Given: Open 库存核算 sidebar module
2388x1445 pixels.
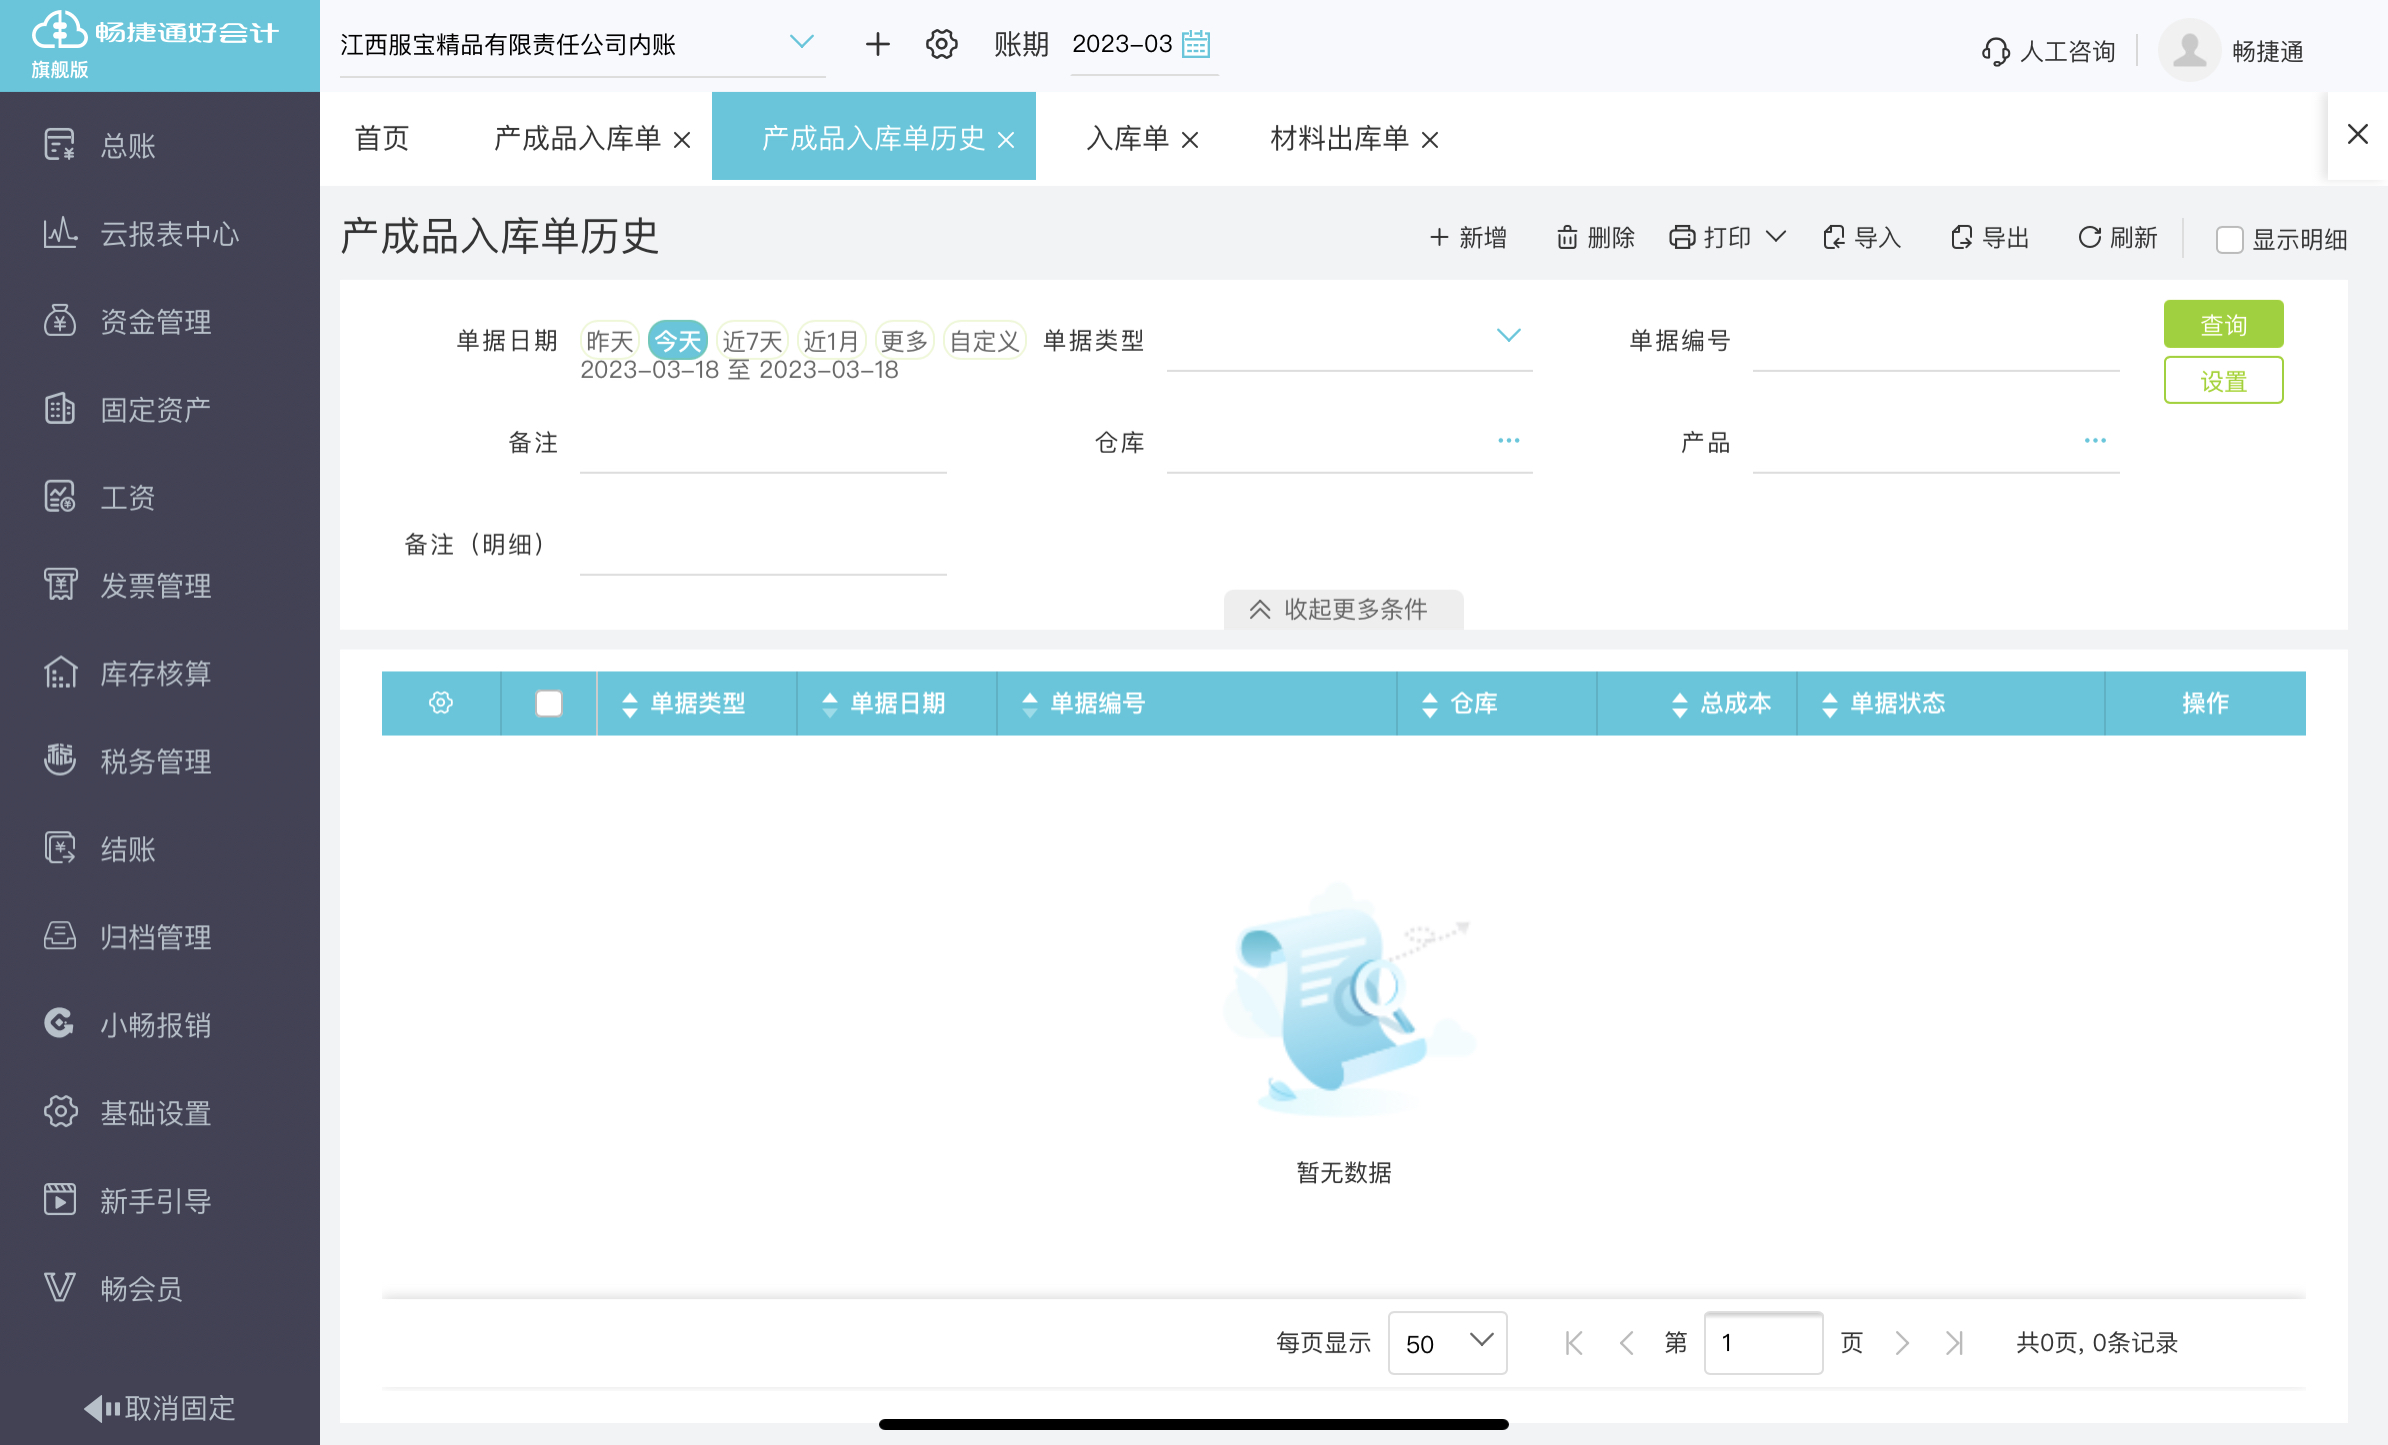Looking at the screenshot, I should [x=157, y=672].
